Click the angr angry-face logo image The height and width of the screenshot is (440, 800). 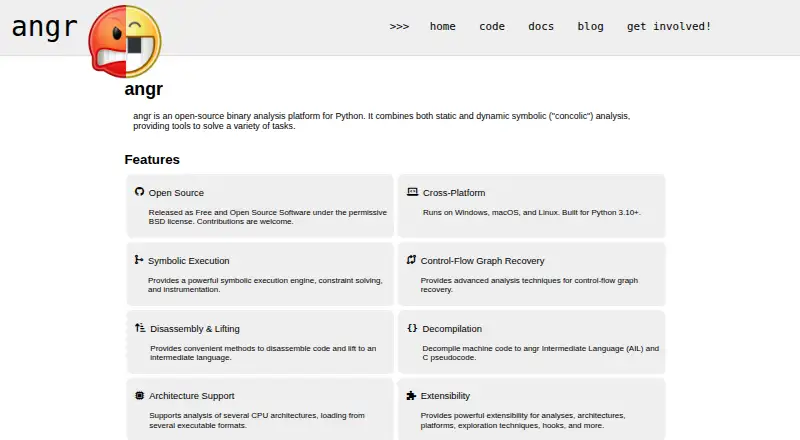pos(124,41)
